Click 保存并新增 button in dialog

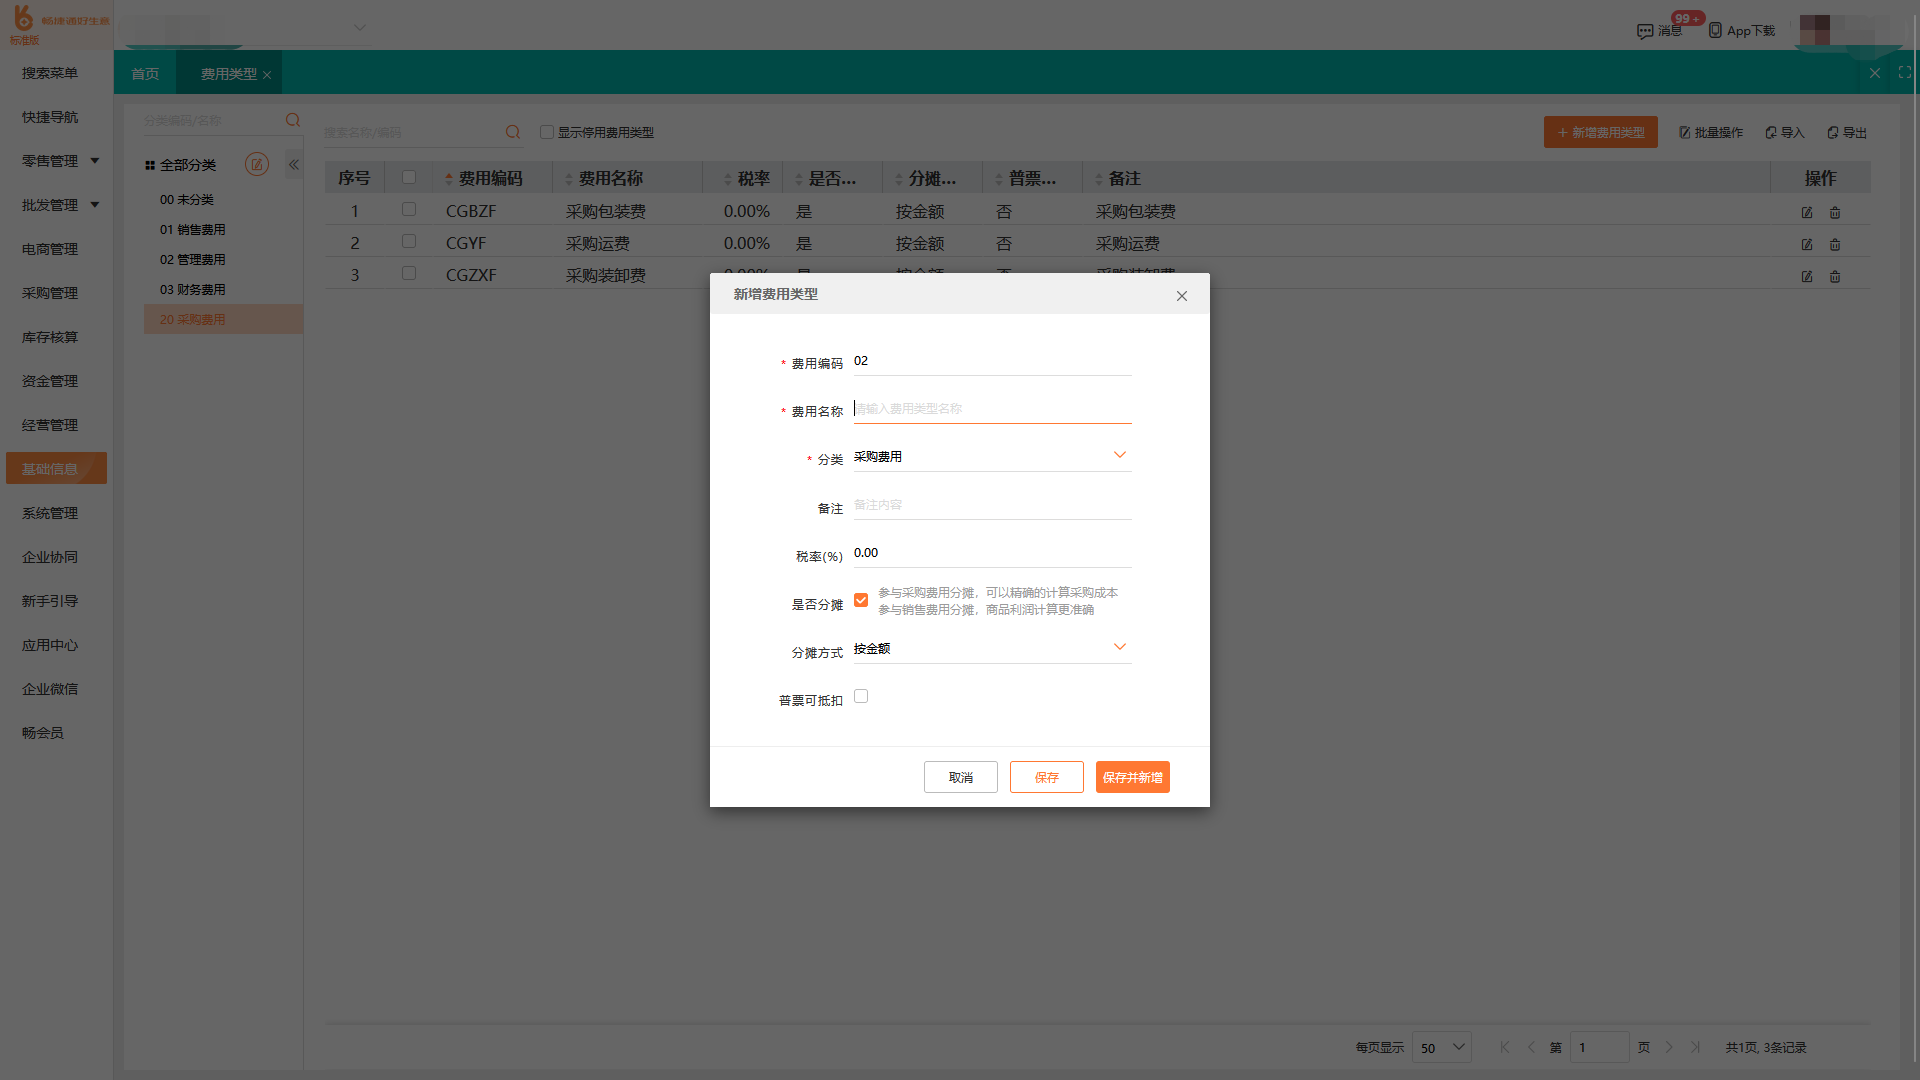1130,777
